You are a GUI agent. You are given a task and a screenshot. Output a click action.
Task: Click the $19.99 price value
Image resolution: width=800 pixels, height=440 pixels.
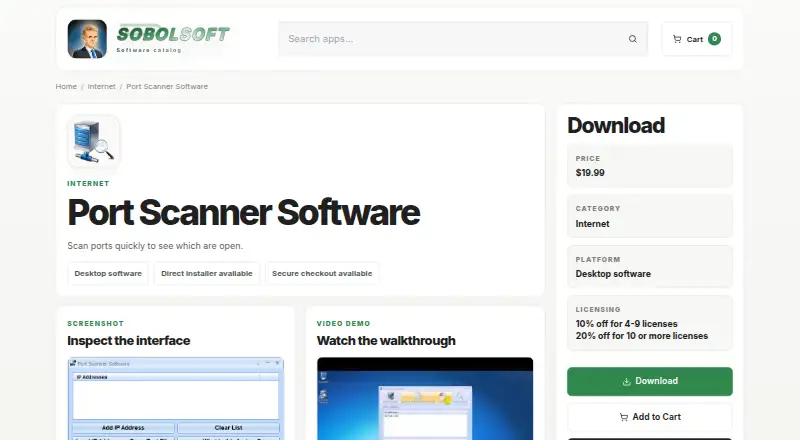pos(590,173)
